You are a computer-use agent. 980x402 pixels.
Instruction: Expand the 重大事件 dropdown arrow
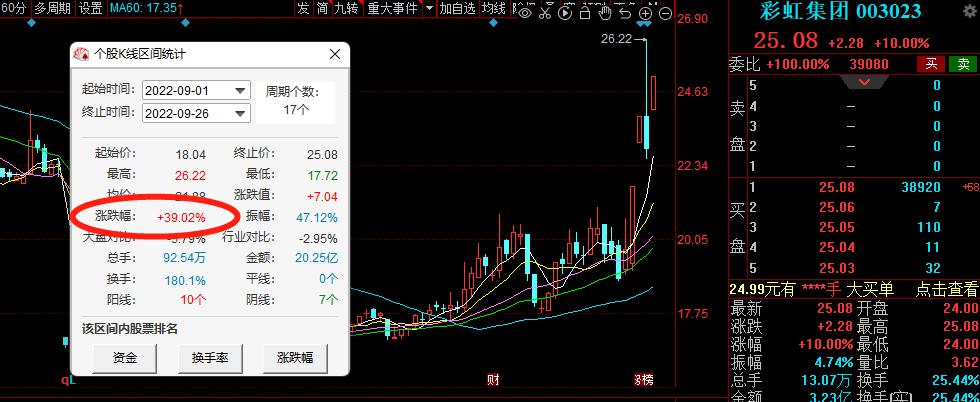click(428, 8)
